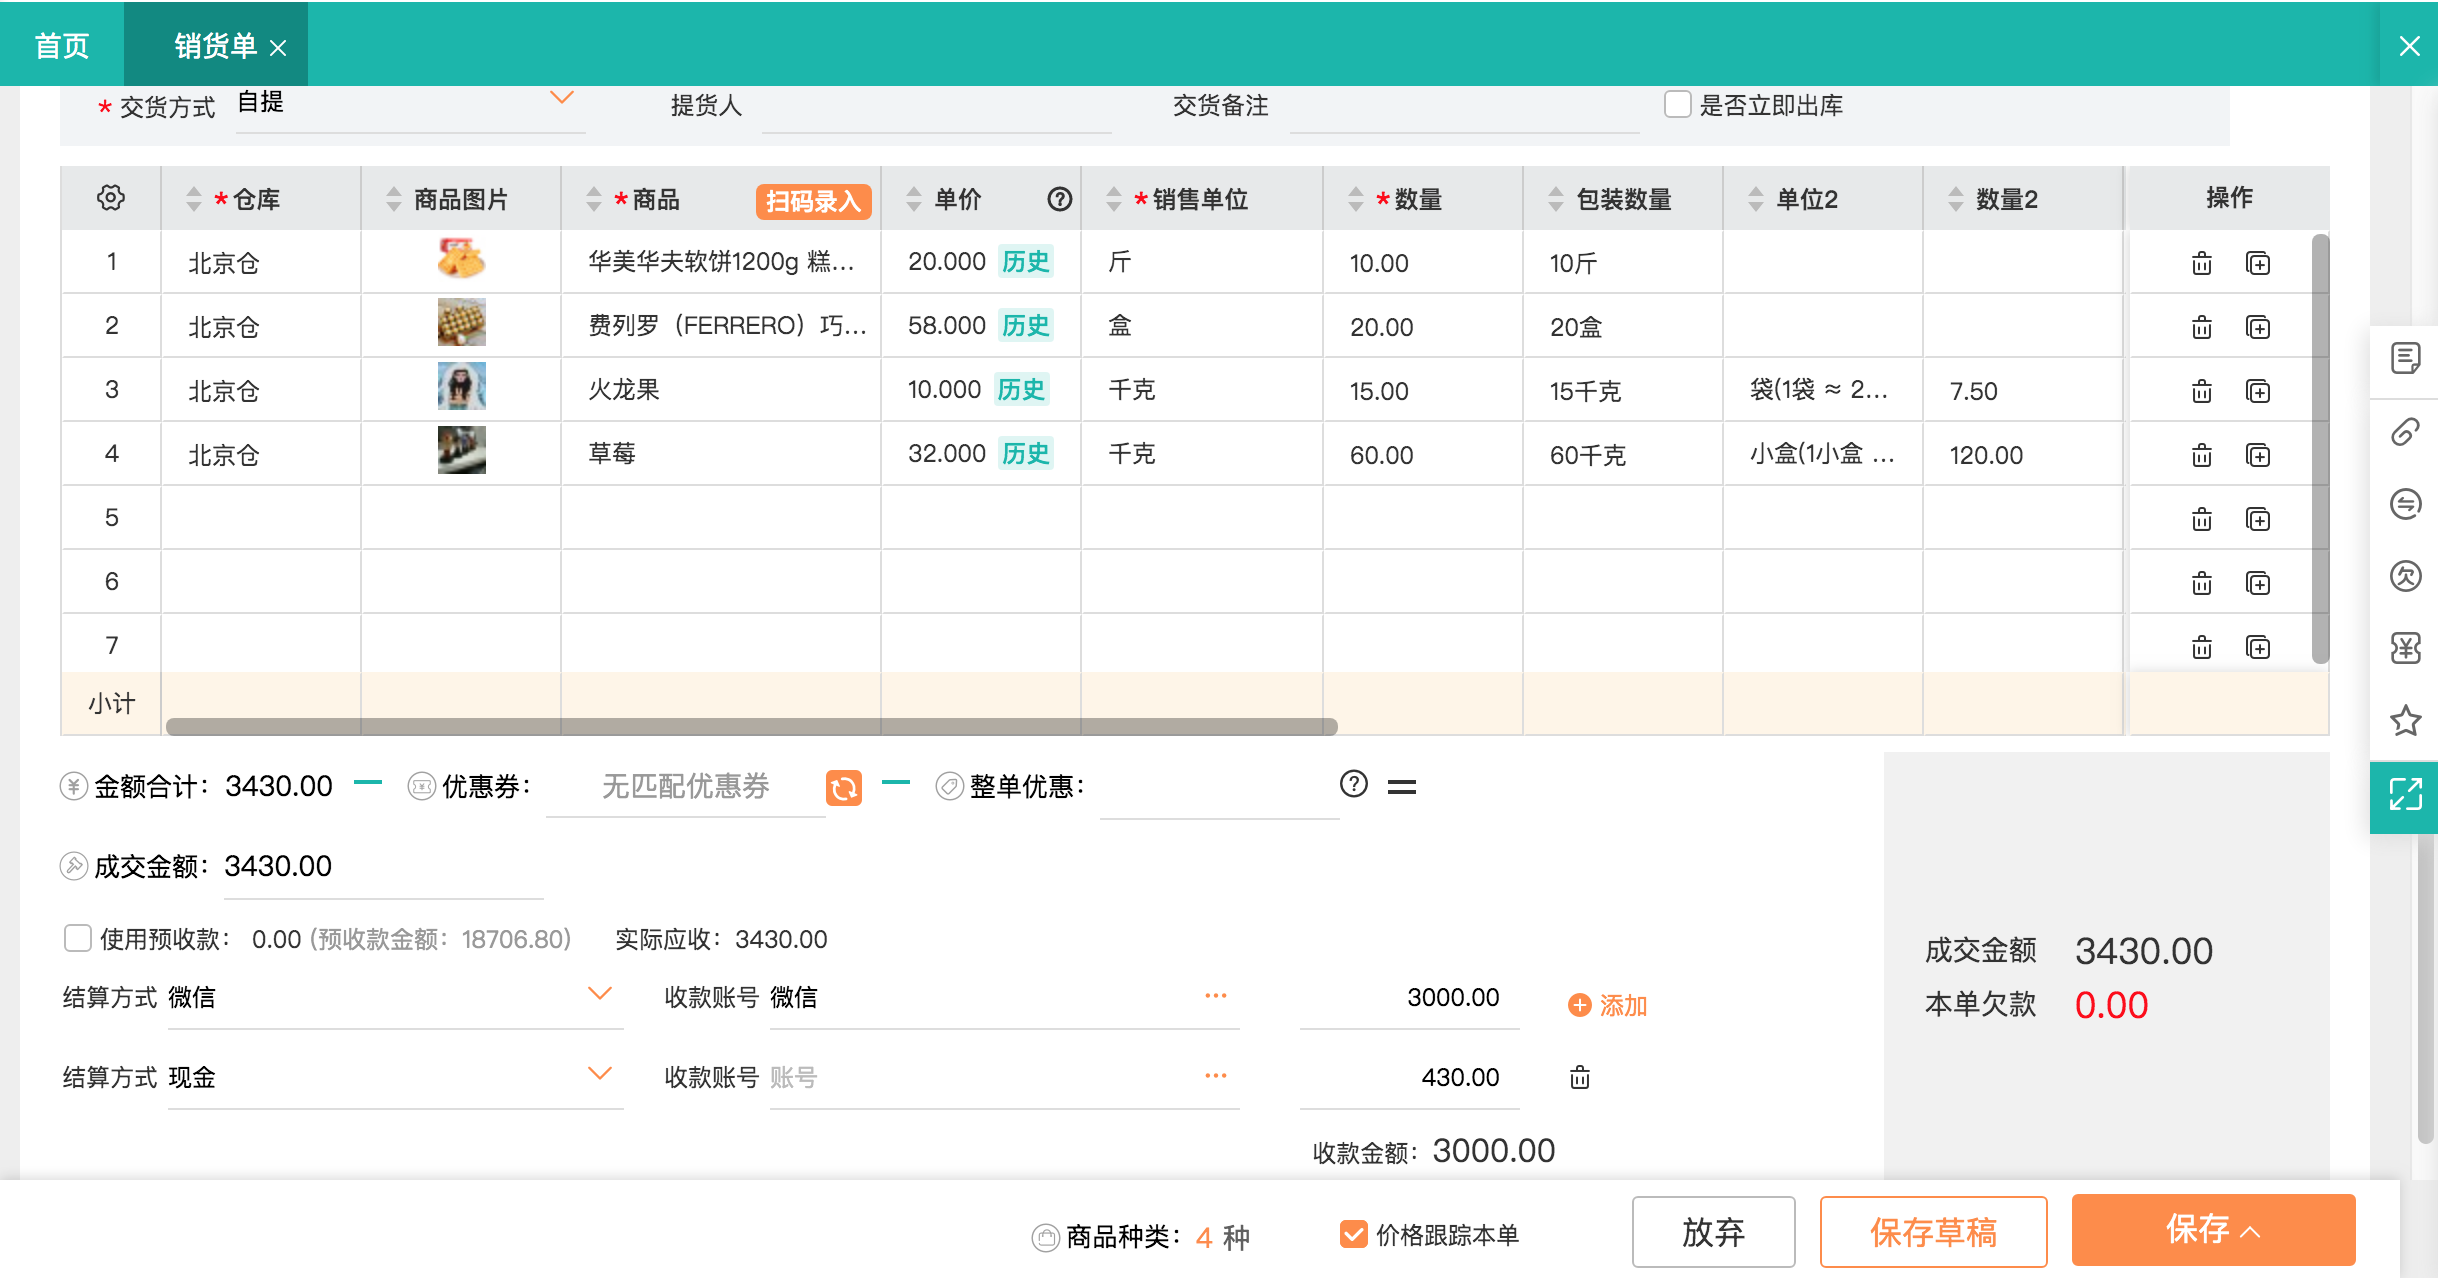The image size is (2438, 1278).
Task: Click 收款账号 微信 ellipsis menu
Action: (1217, 1002)
